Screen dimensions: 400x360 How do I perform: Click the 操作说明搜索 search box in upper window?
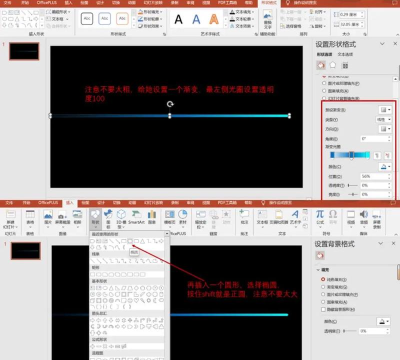[306, 3]
